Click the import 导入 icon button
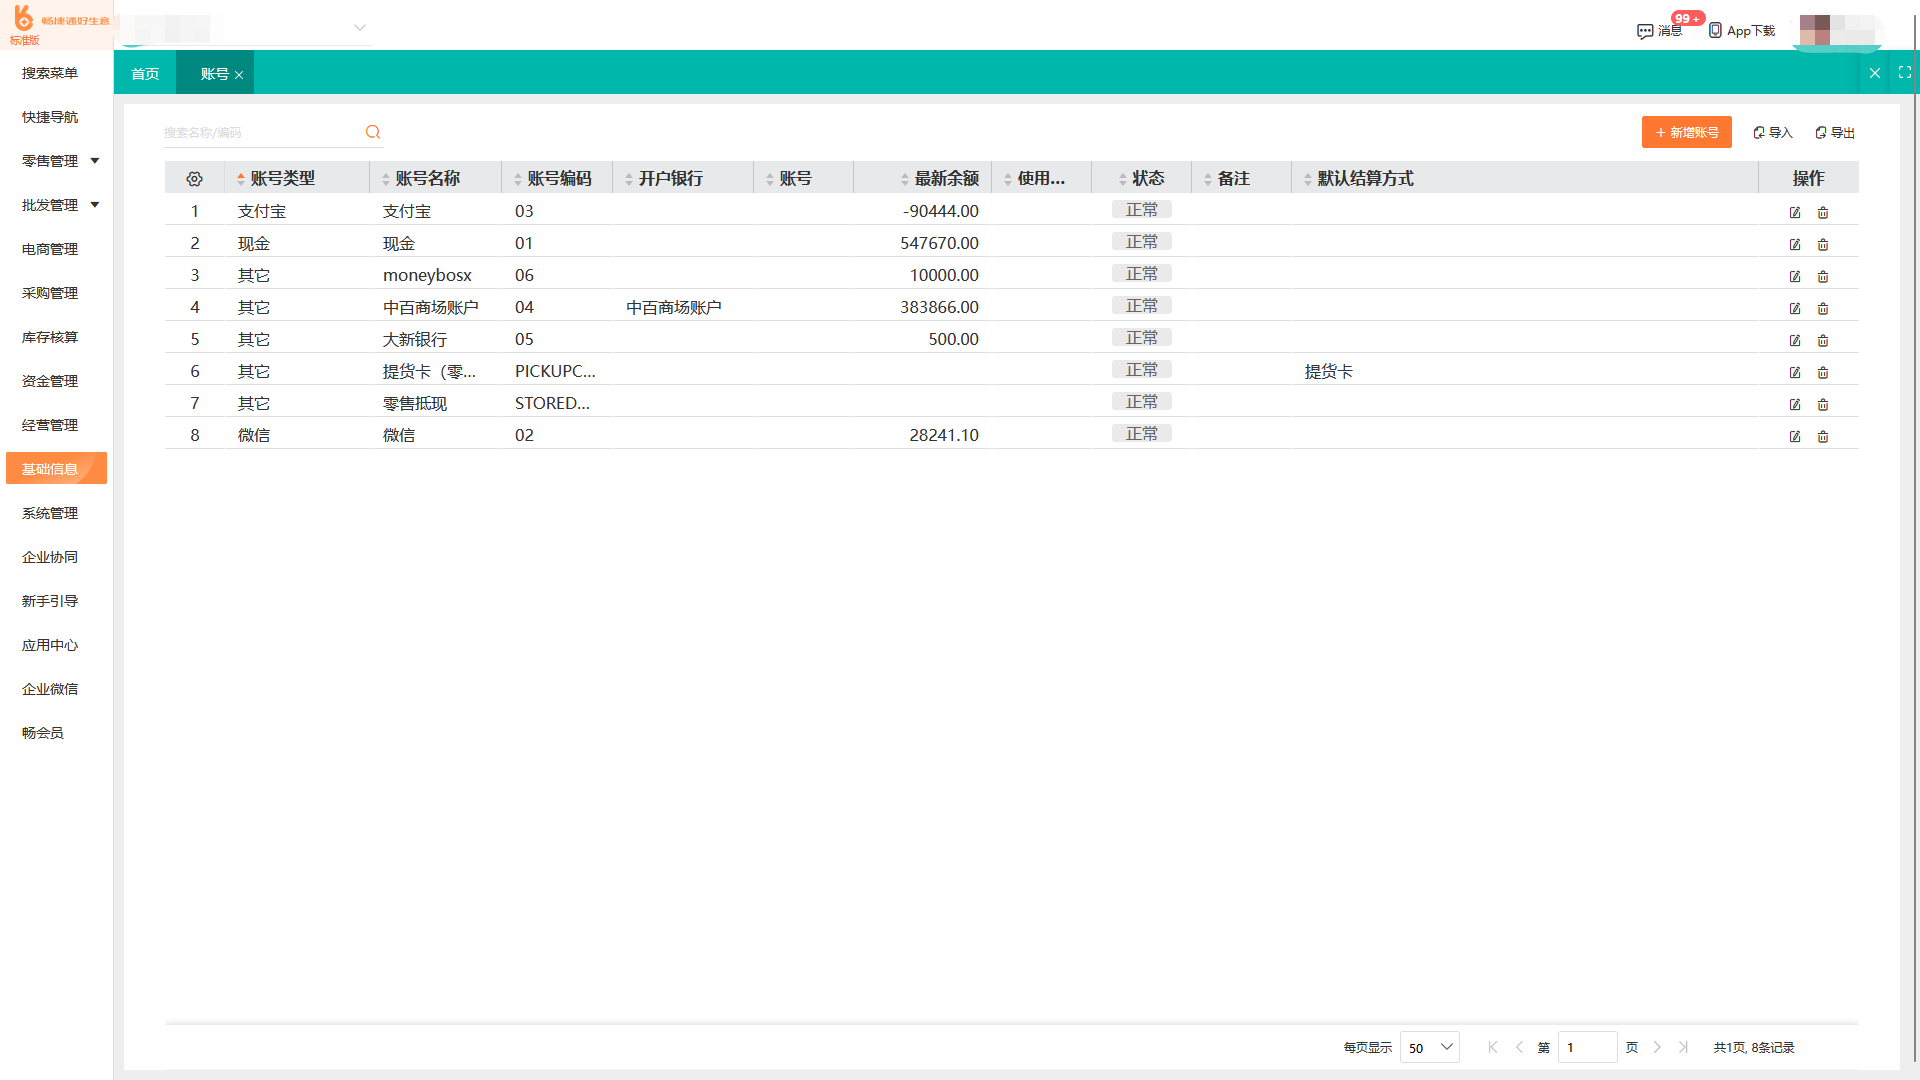 pyautogui.click(x=1775, y=132)
